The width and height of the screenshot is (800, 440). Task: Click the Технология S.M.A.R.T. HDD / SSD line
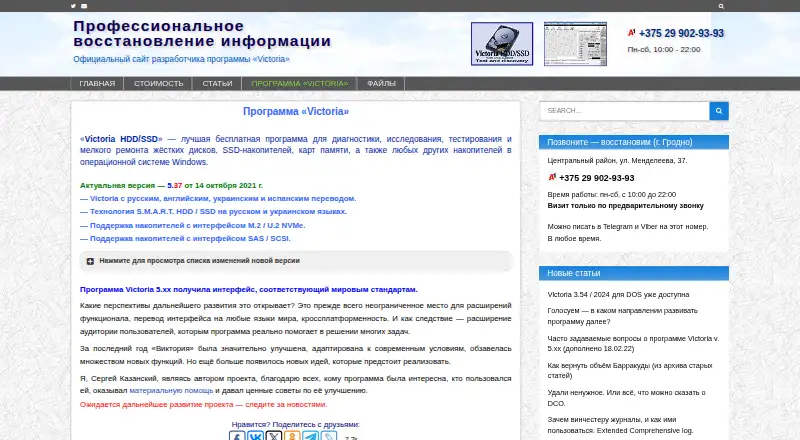(213, 211)
